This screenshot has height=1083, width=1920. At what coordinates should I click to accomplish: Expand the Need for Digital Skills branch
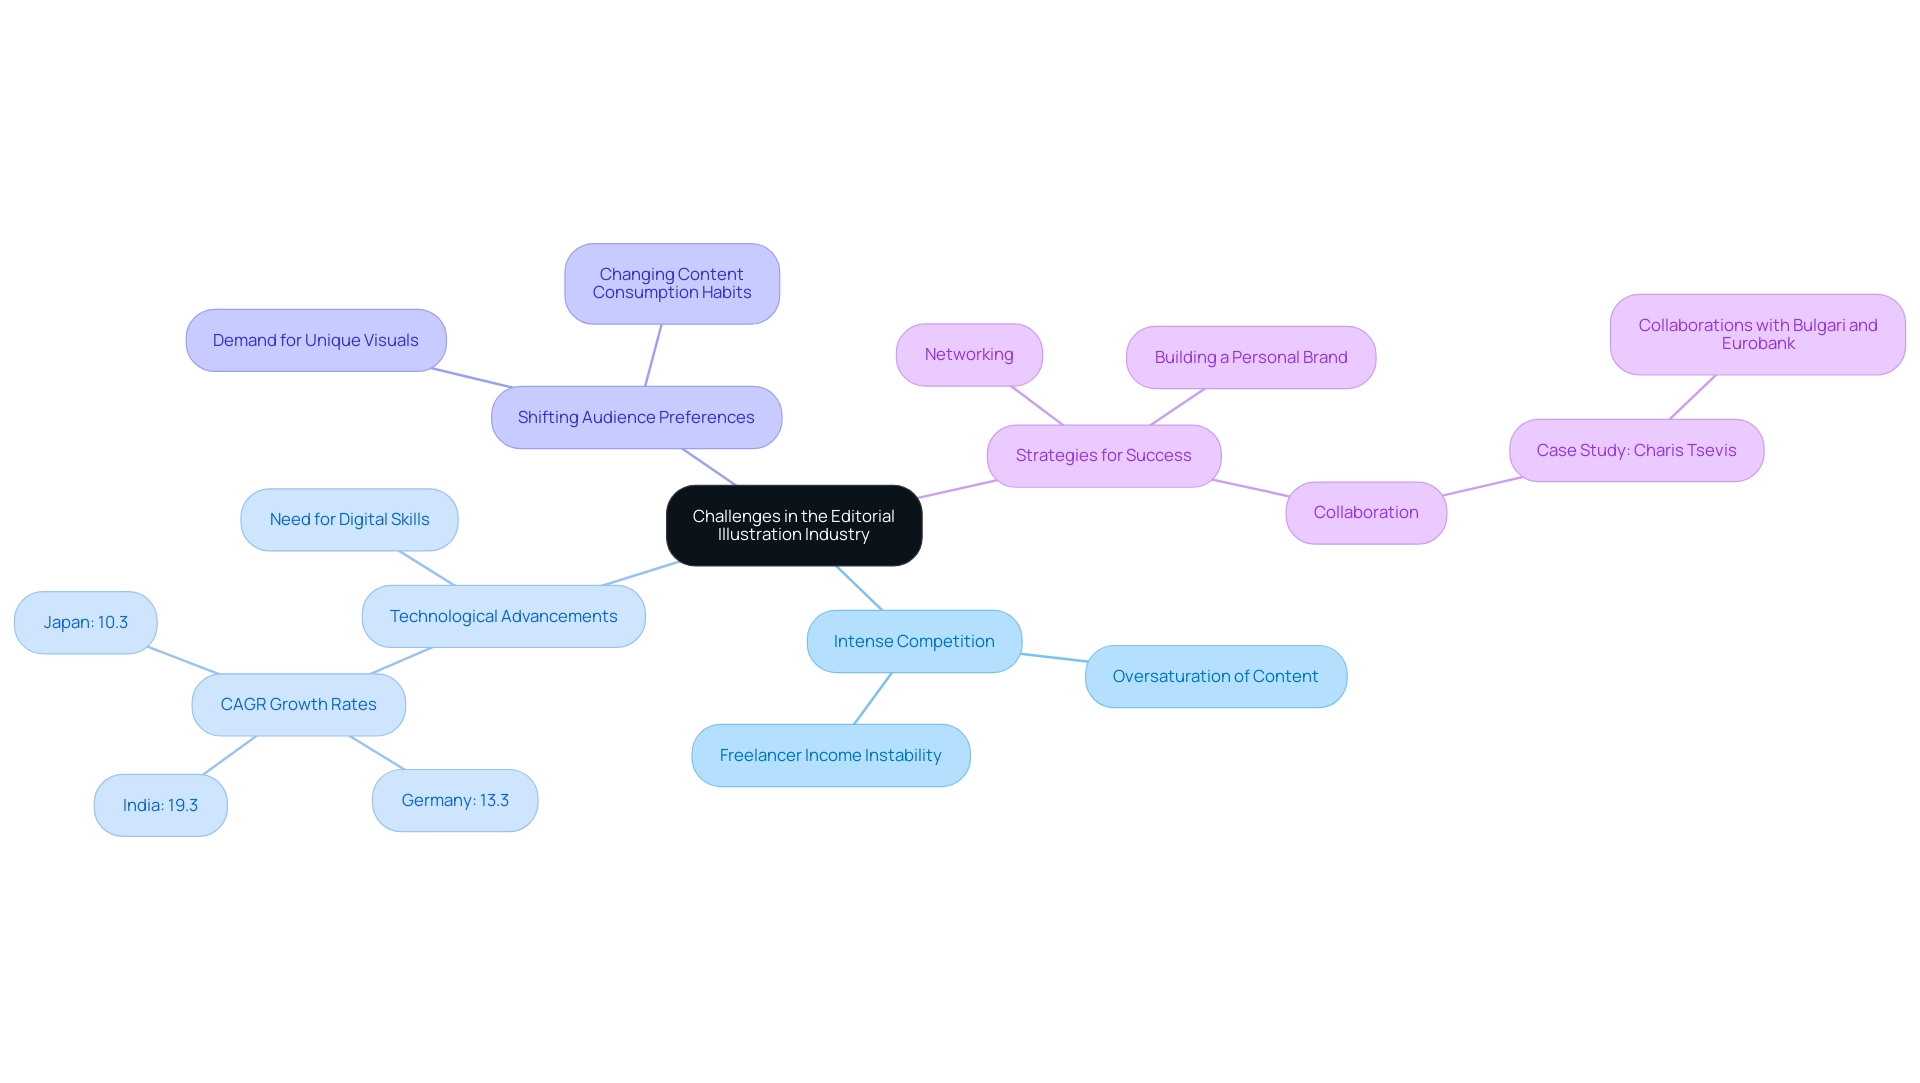(x=348, y=517)
